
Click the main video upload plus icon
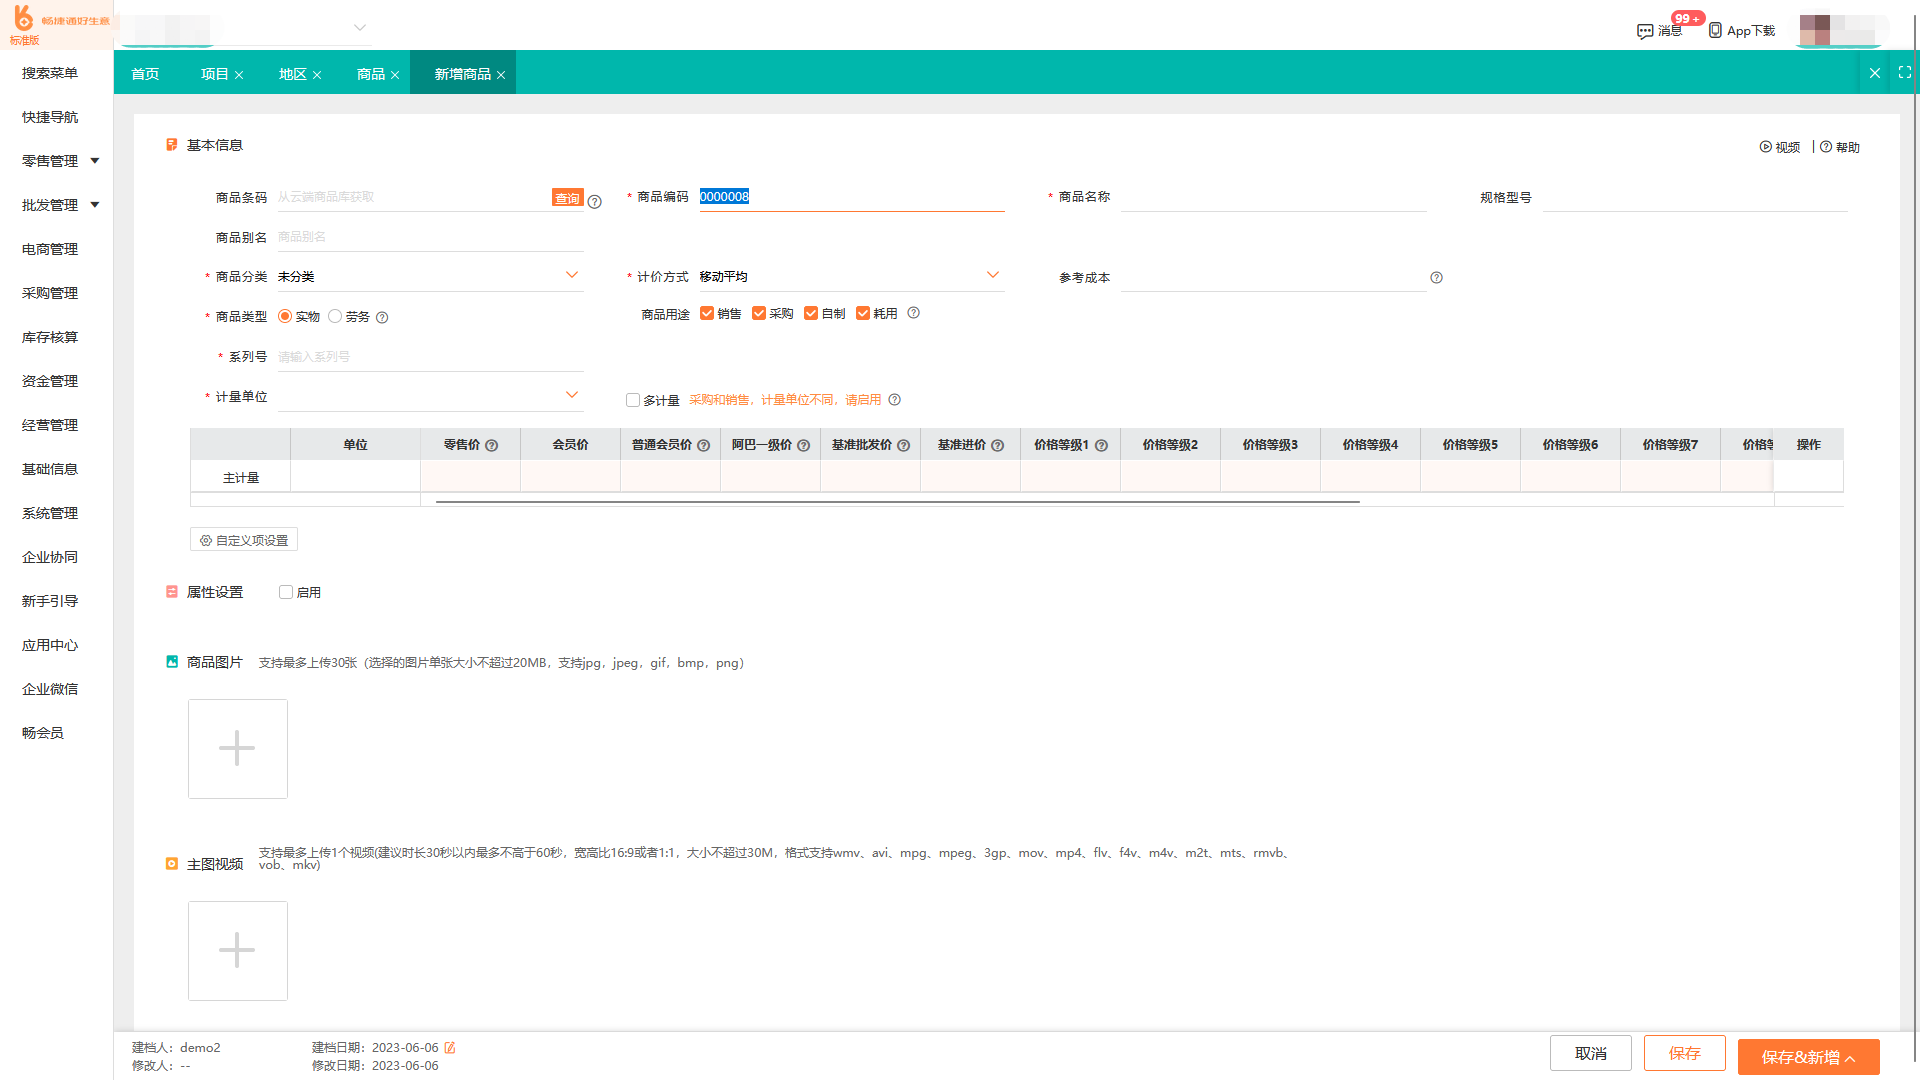[239, 948]
